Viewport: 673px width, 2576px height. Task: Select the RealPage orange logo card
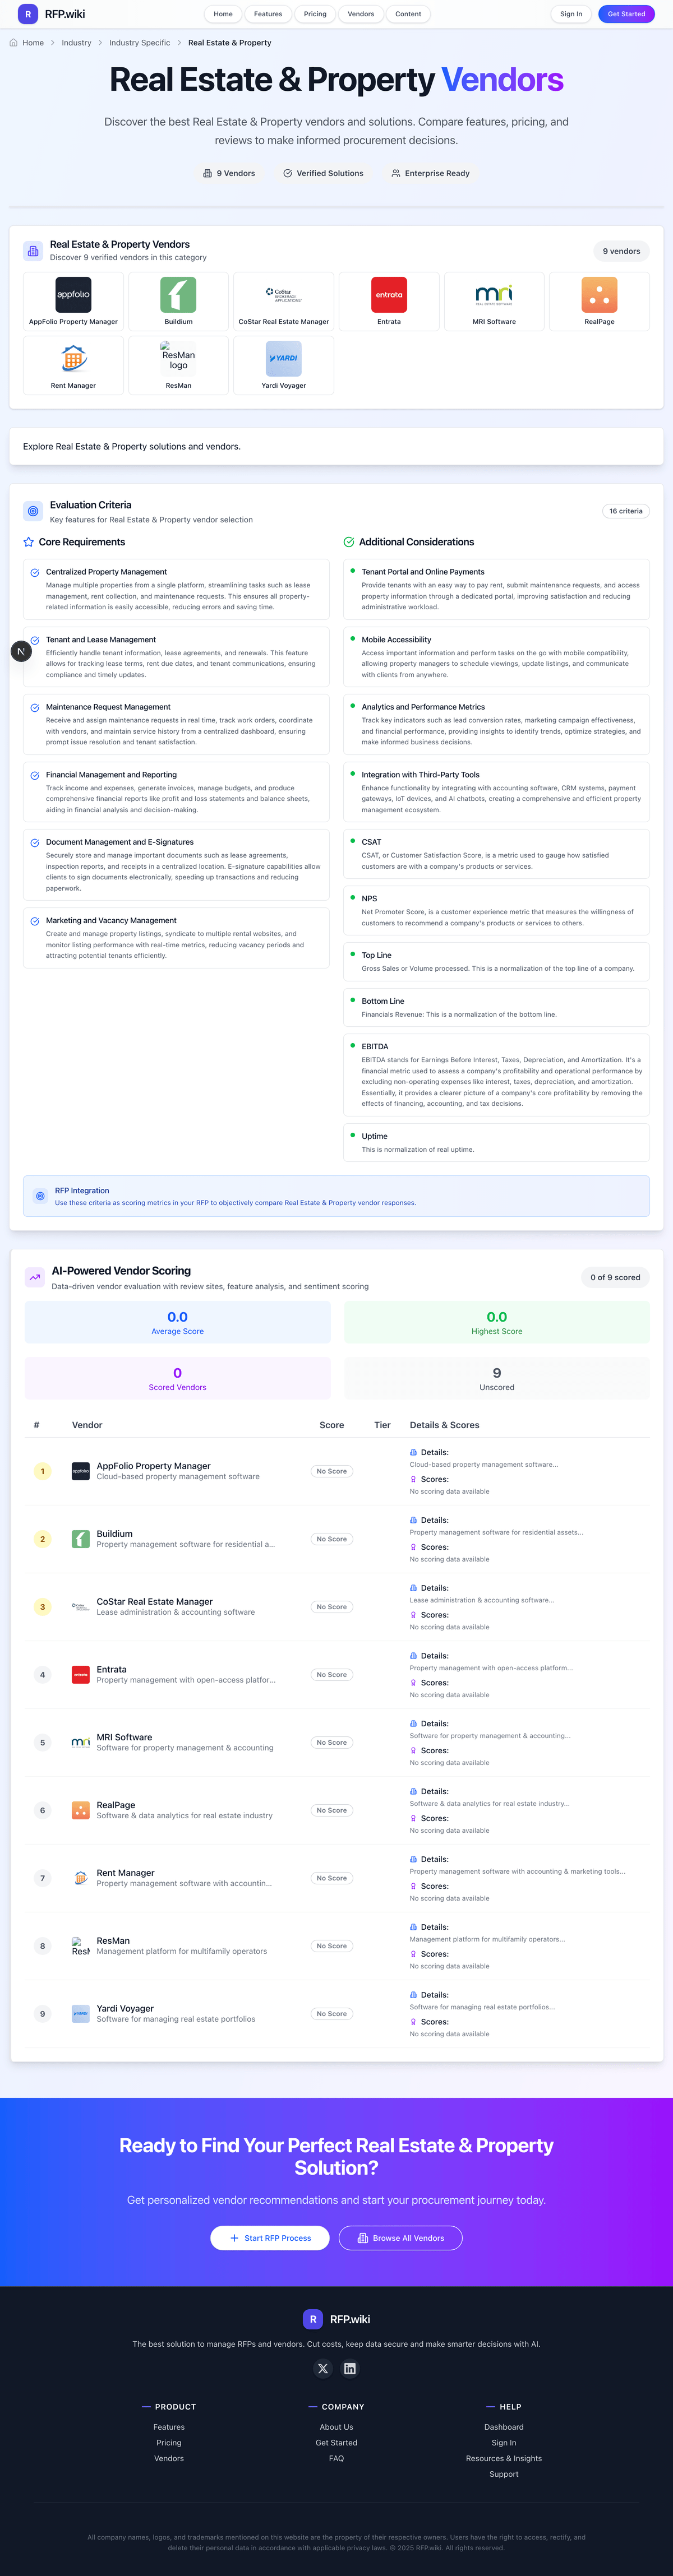point(599,301)
